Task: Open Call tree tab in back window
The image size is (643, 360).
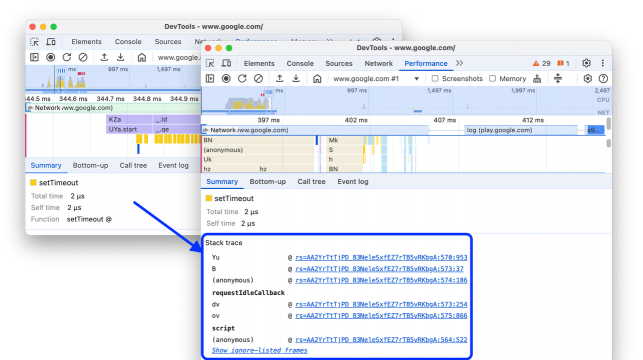Action: click(133, 166)
